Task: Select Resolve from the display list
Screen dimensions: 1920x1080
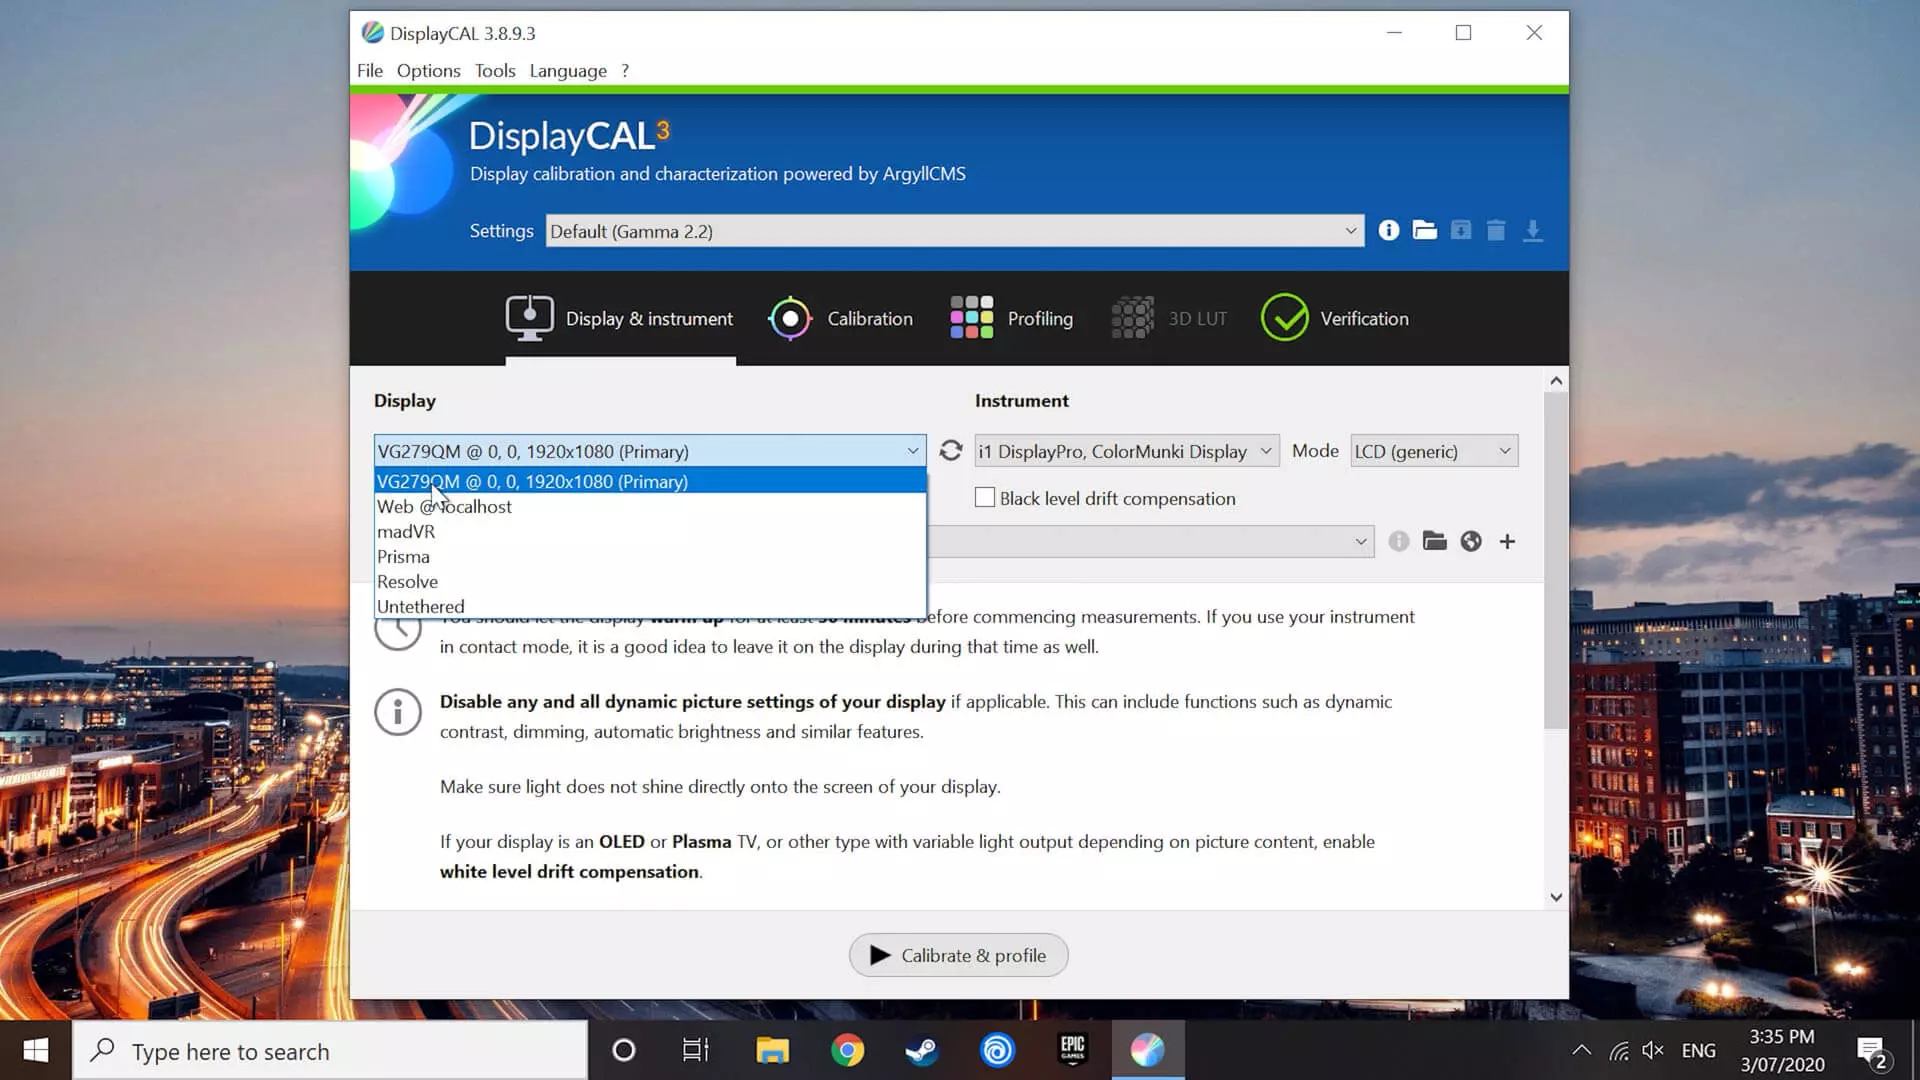Action: [x=407, y=580]
